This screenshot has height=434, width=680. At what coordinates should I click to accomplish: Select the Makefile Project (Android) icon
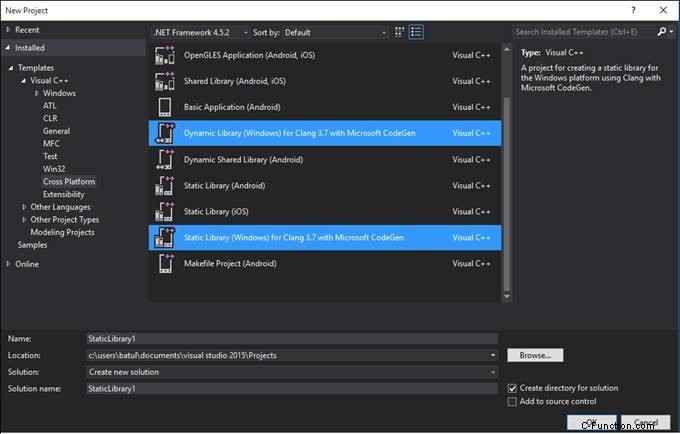click(165, 263)
